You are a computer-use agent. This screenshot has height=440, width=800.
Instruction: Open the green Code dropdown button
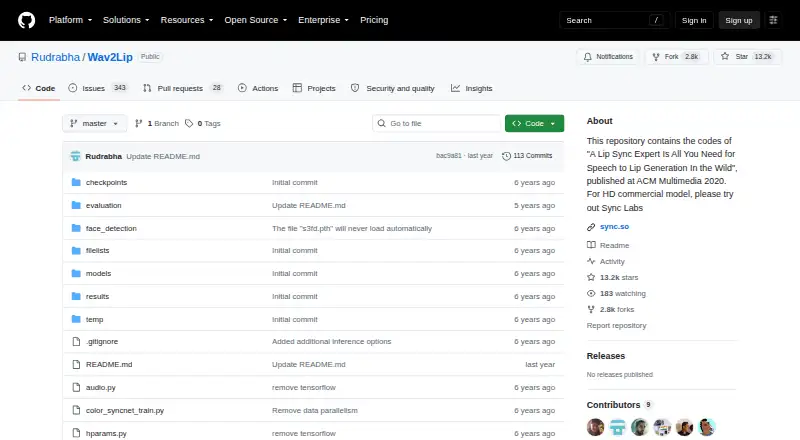click(534, 124)
